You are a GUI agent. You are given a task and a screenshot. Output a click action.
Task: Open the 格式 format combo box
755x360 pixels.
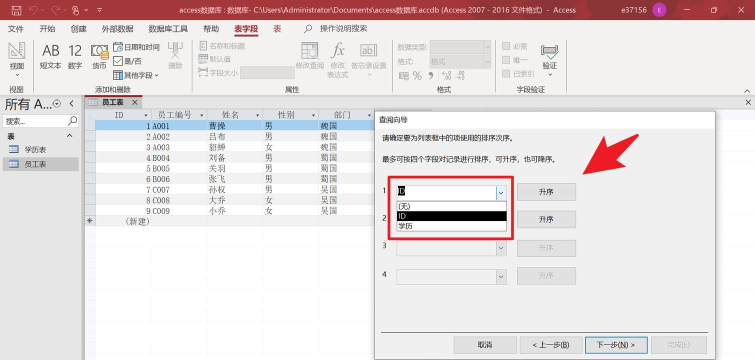[x=460, y=62]
